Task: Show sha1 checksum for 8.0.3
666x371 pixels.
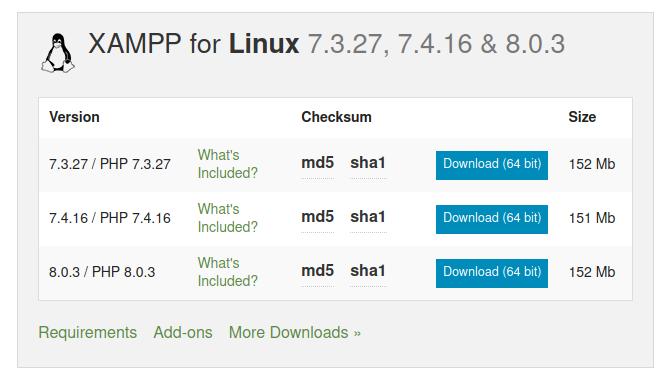Action: [x=368, y=271]
